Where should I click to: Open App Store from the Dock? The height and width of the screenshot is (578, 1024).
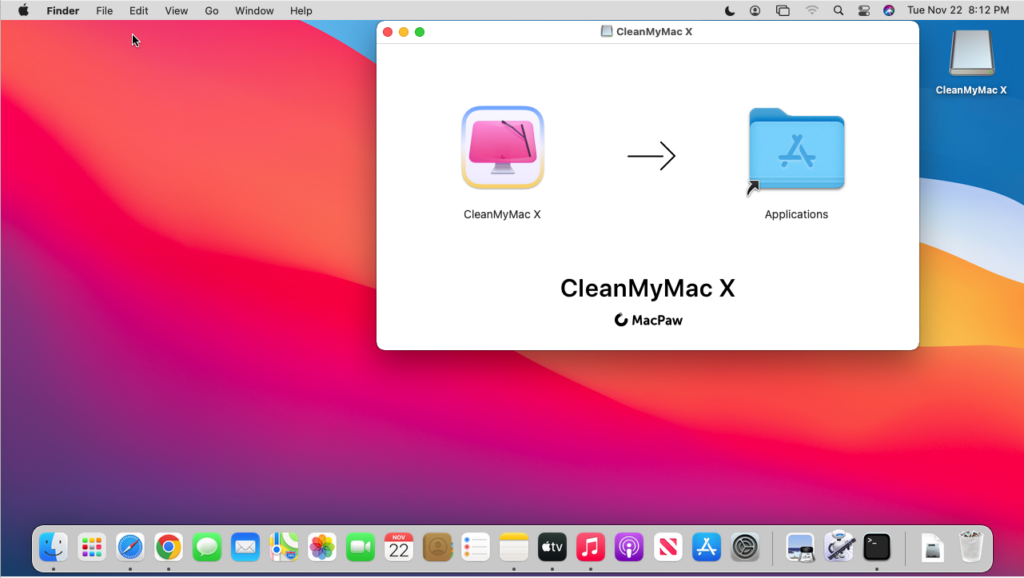pos(707,547)
